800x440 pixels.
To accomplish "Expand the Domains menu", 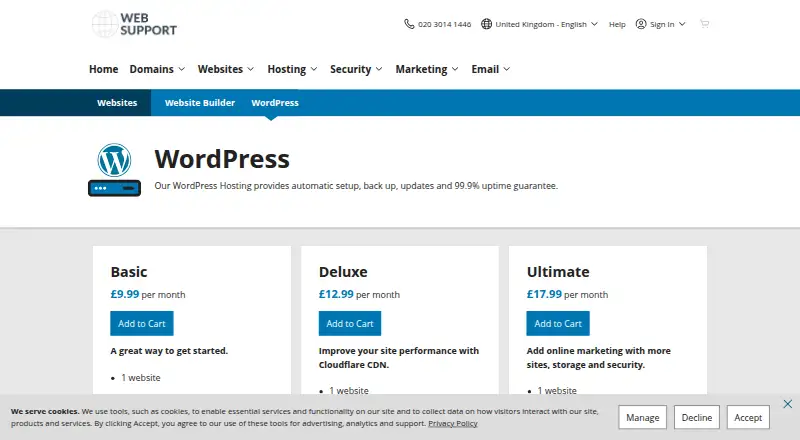I will [x=157, y=69].
